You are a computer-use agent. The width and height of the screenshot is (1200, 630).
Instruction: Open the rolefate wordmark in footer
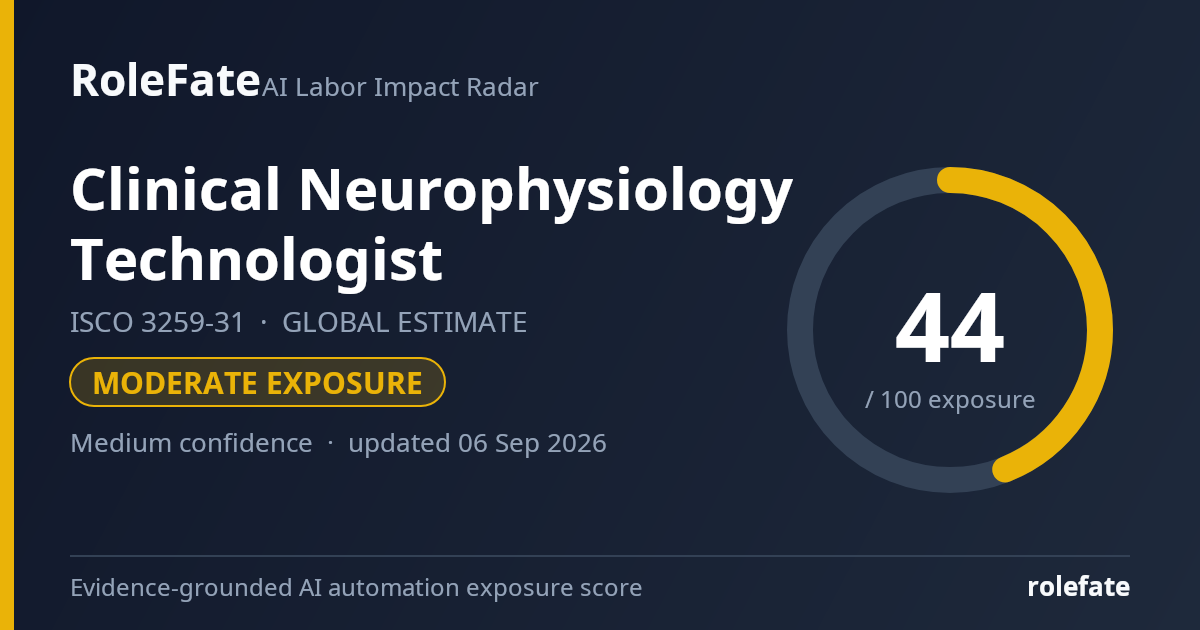click(1078, 588)
